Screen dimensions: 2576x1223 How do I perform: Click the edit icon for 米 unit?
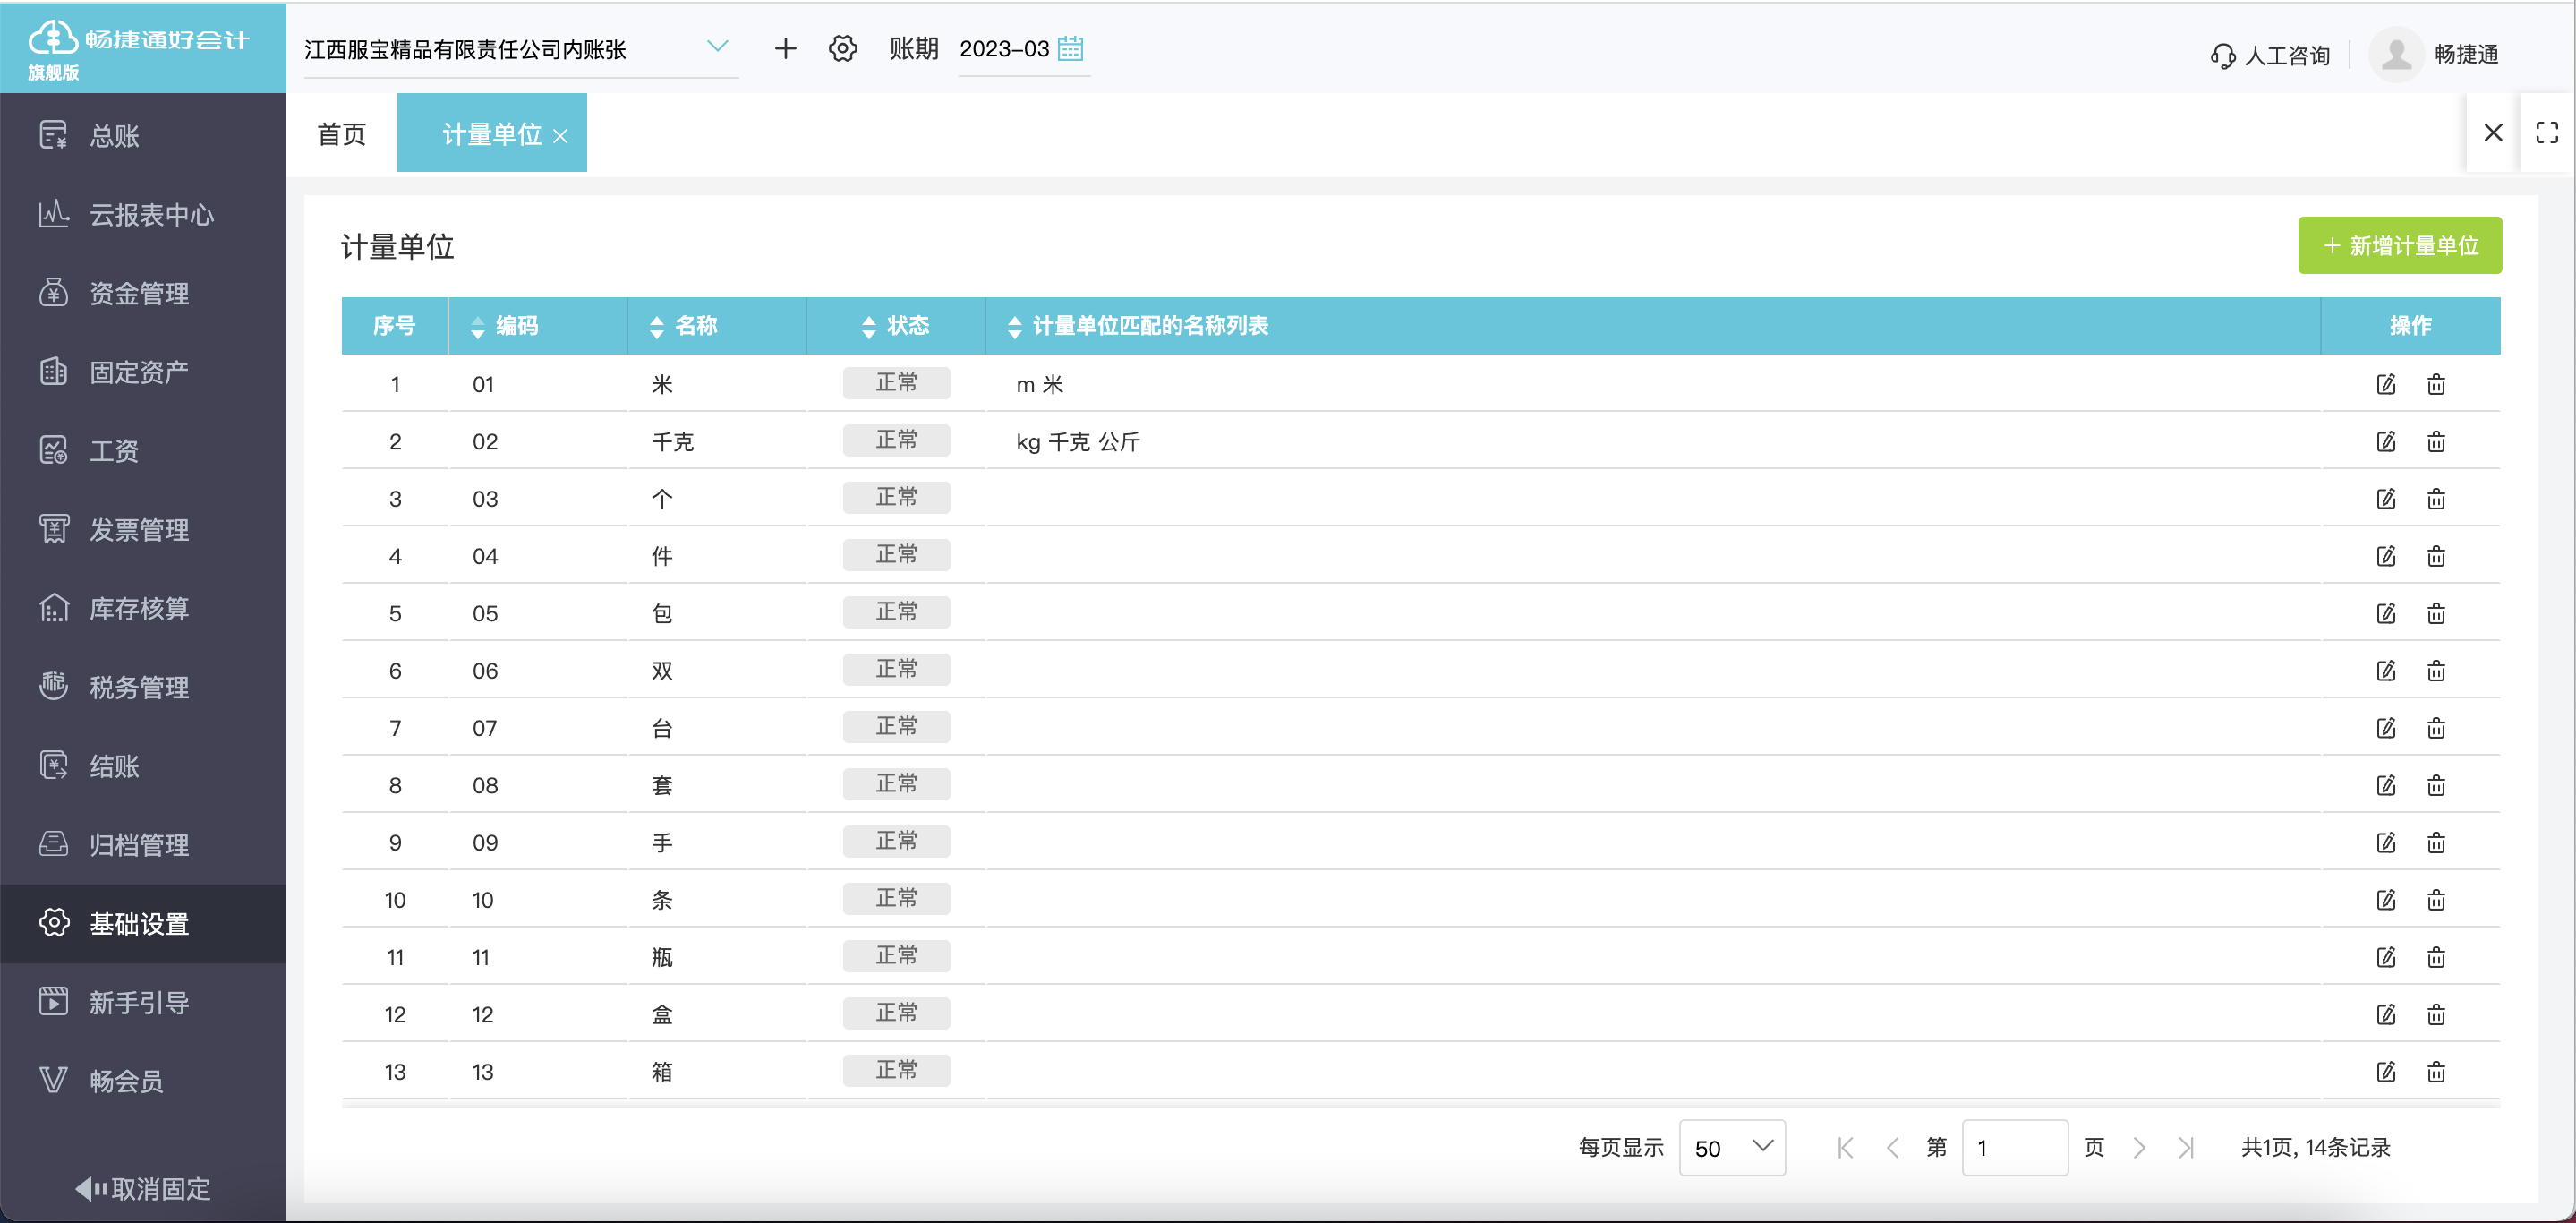pos(2385,383)
